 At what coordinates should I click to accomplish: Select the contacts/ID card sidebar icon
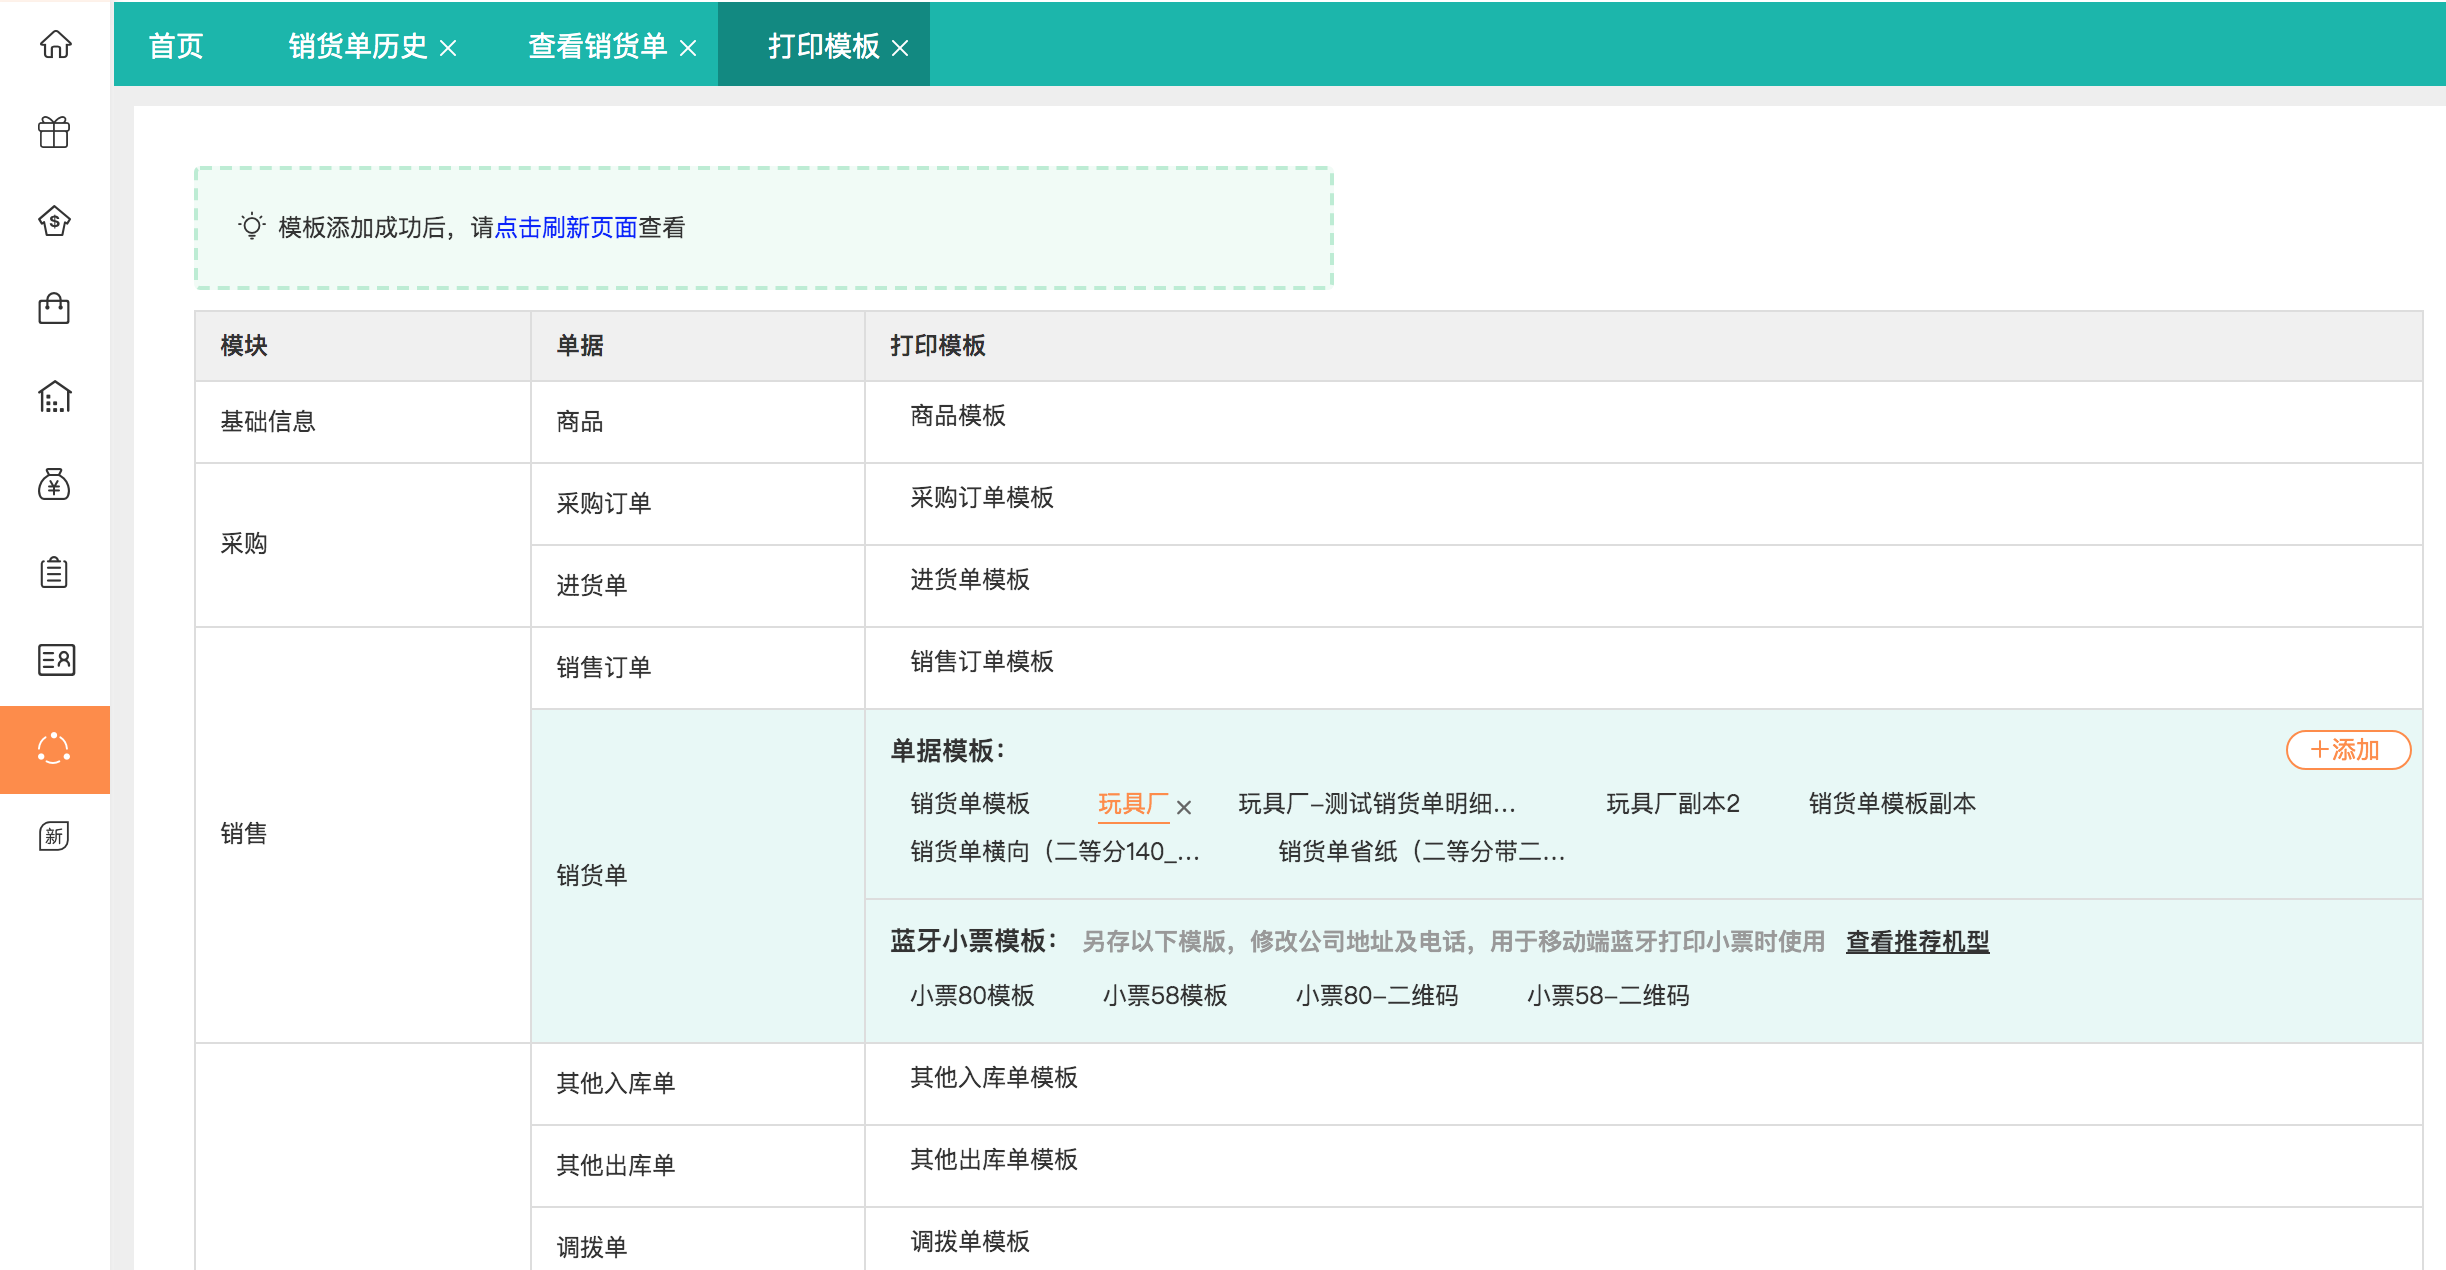(x=55, y=658)
